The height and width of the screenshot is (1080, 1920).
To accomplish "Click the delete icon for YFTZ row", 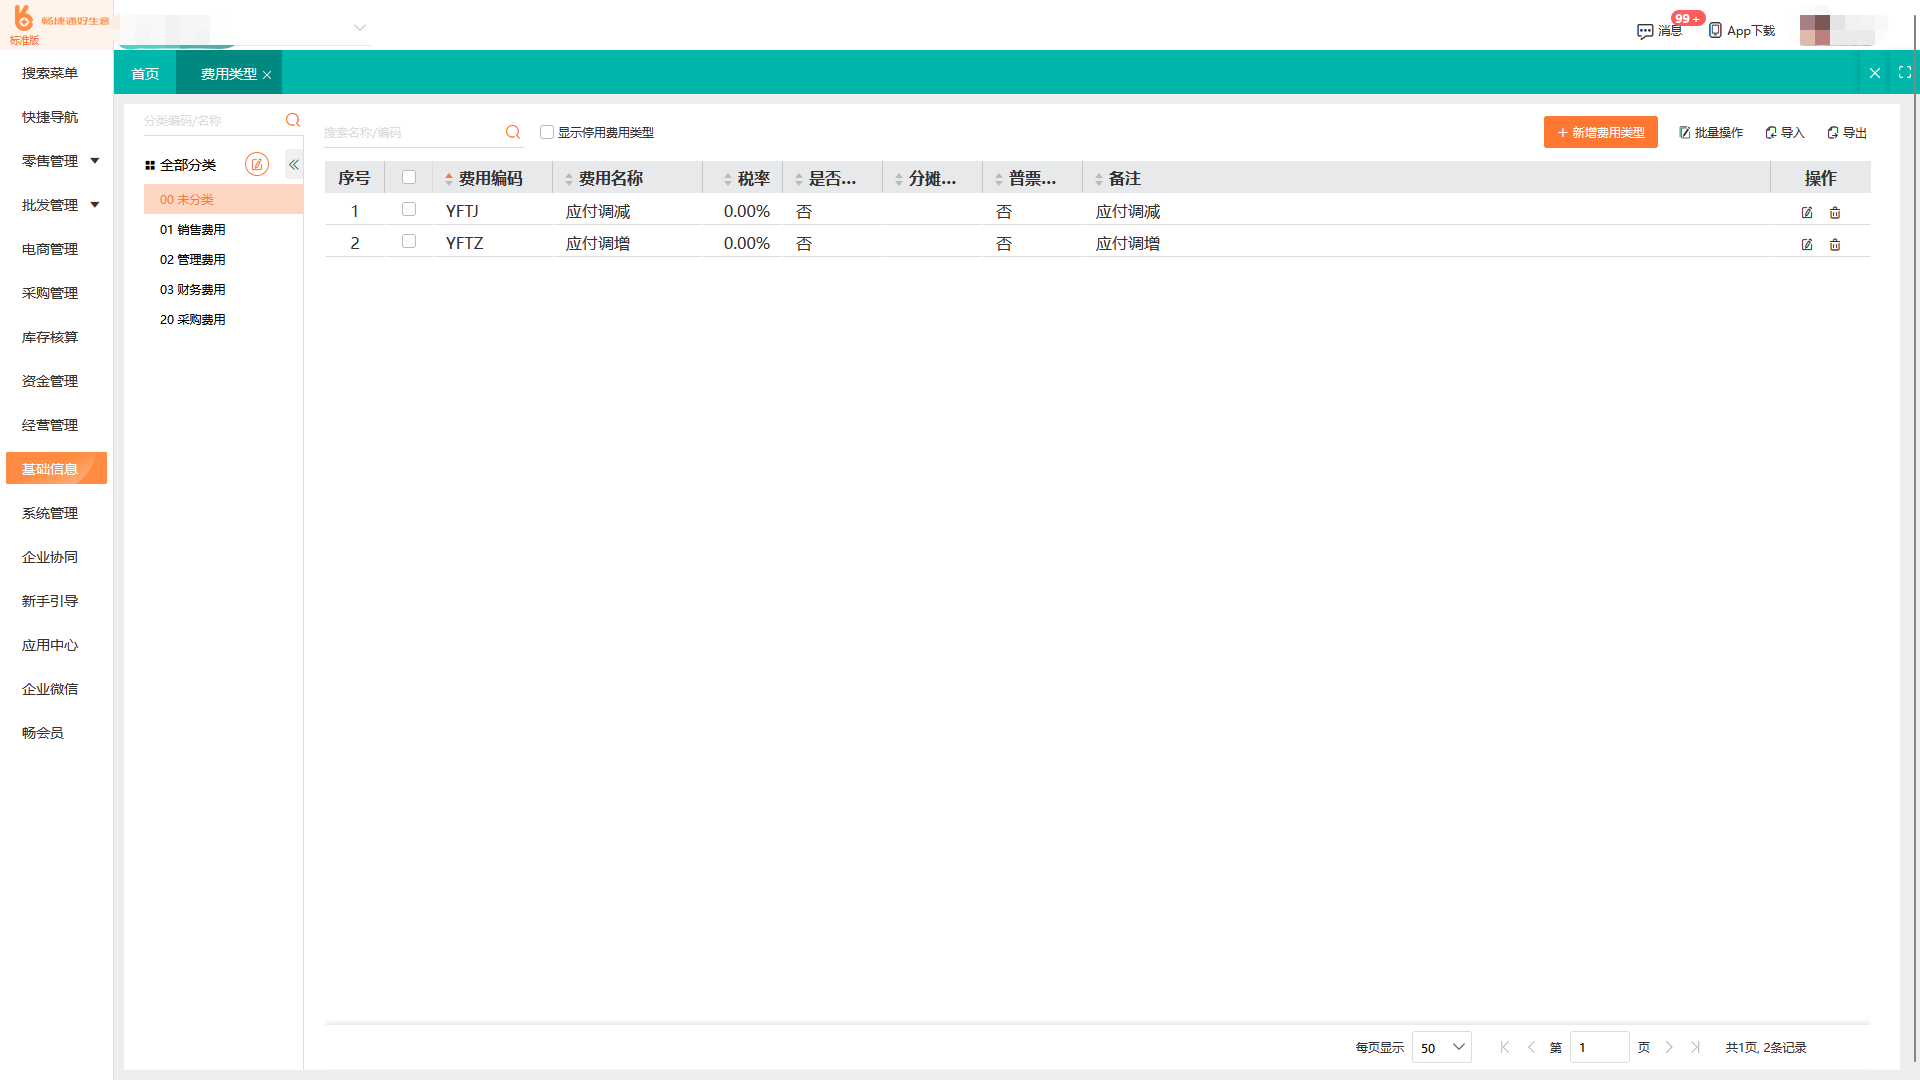I will 1837,244.
